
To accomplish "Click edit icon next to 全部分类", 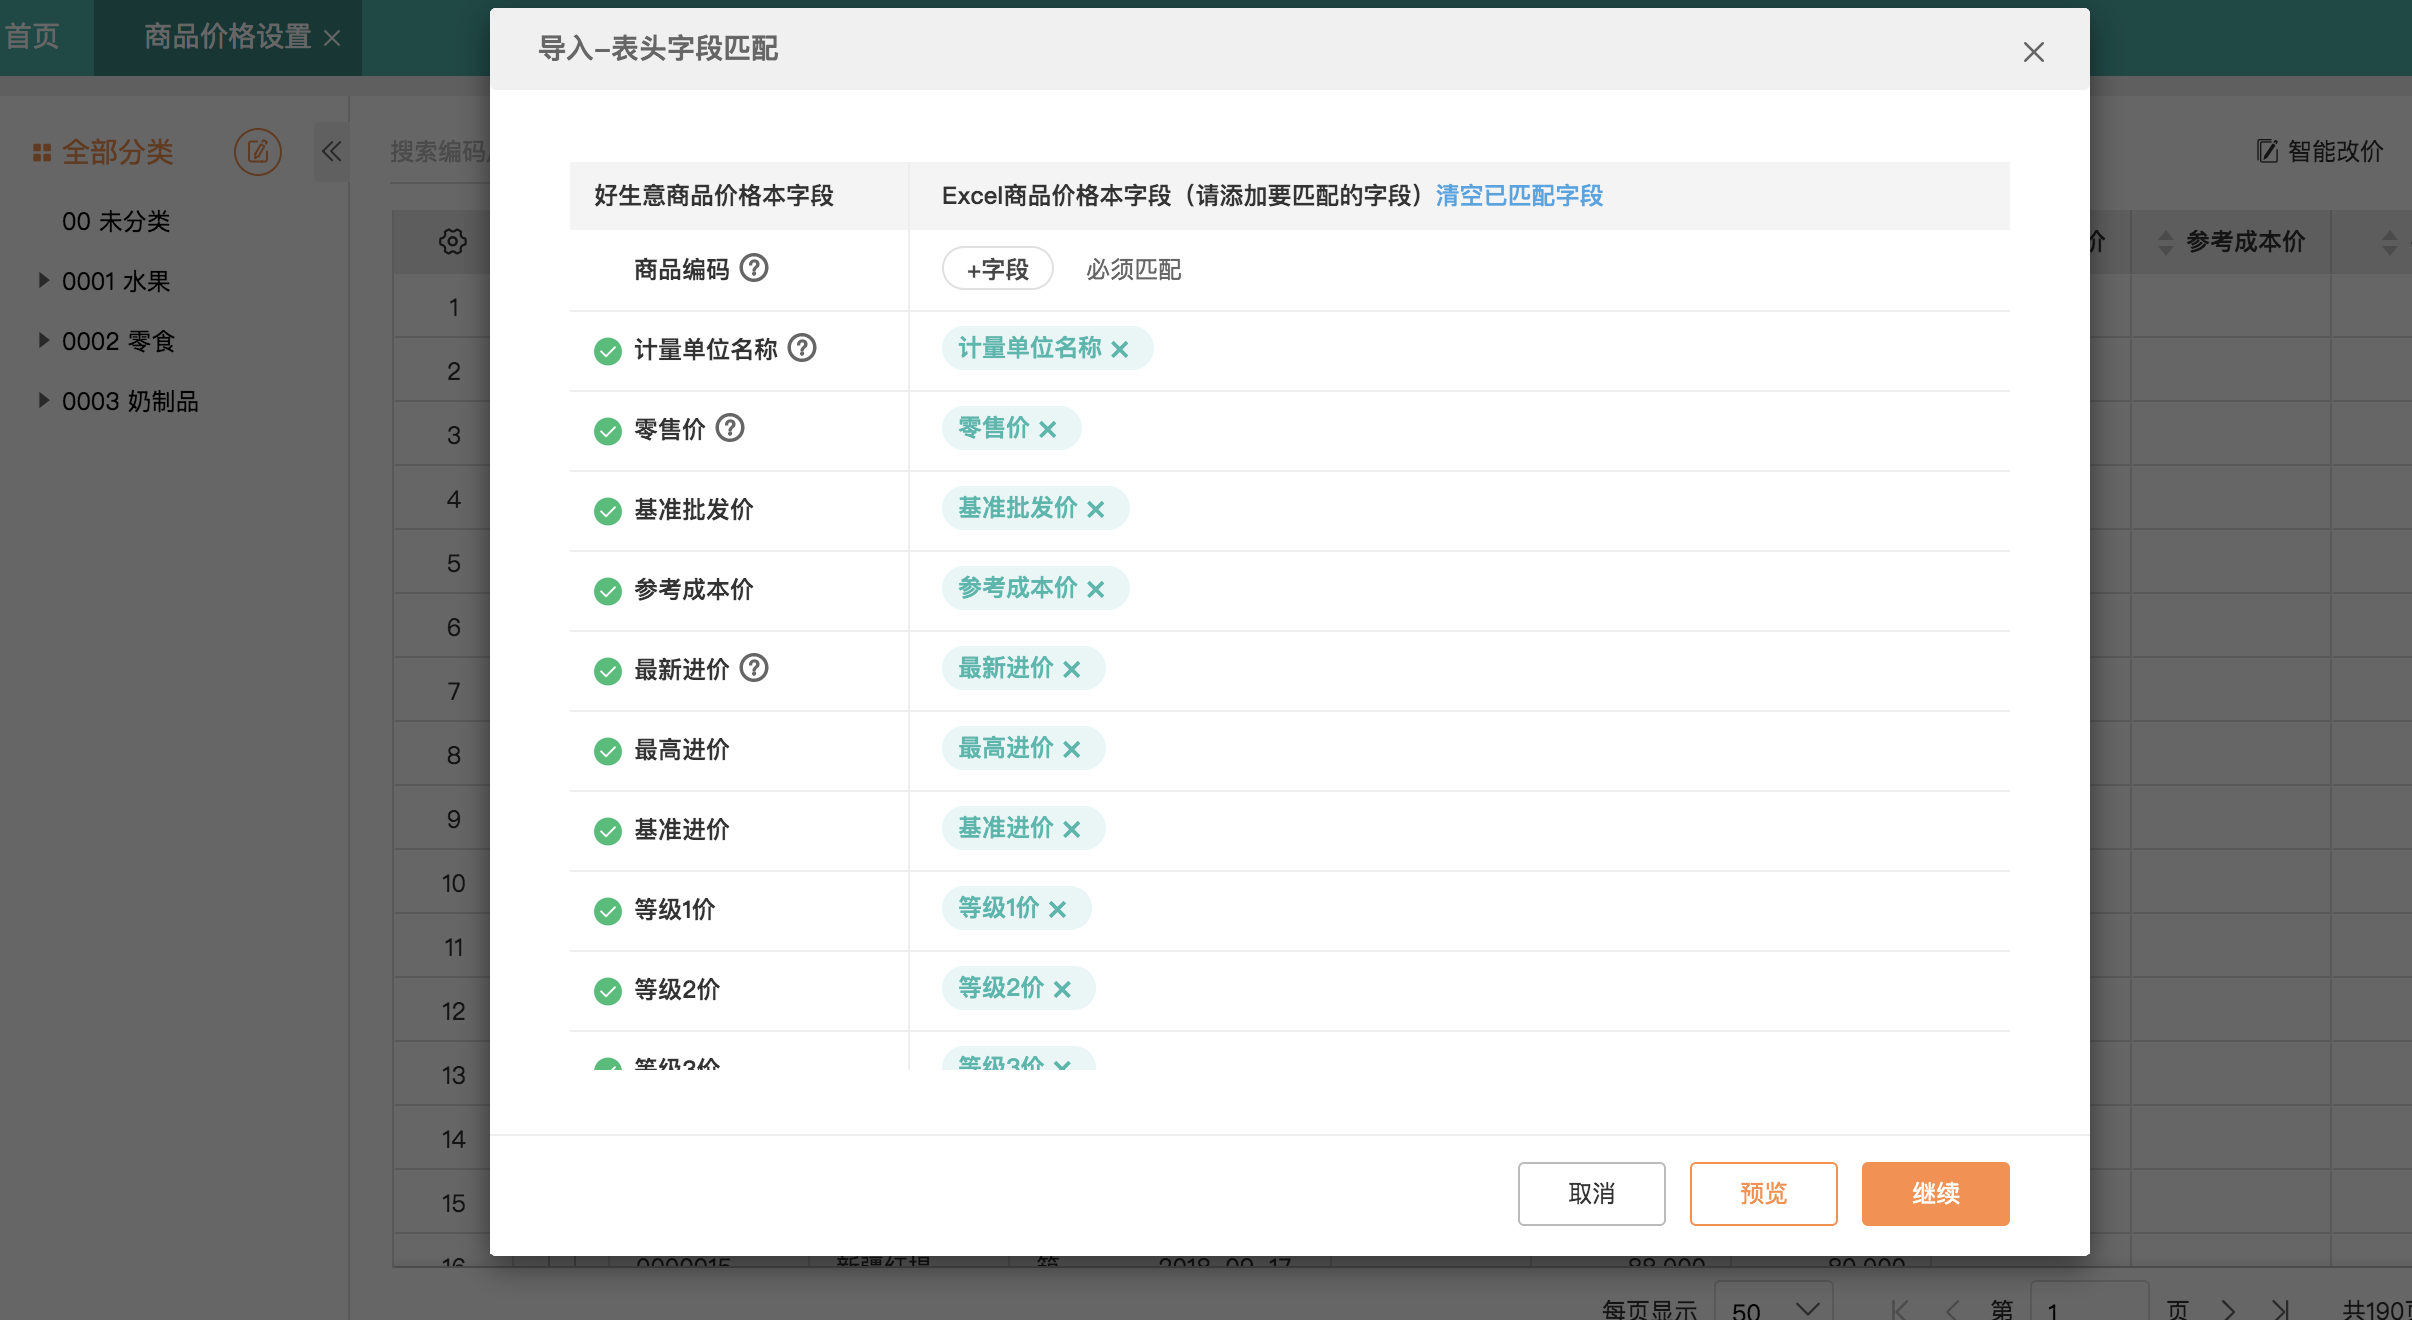I will tap(258, 153).
